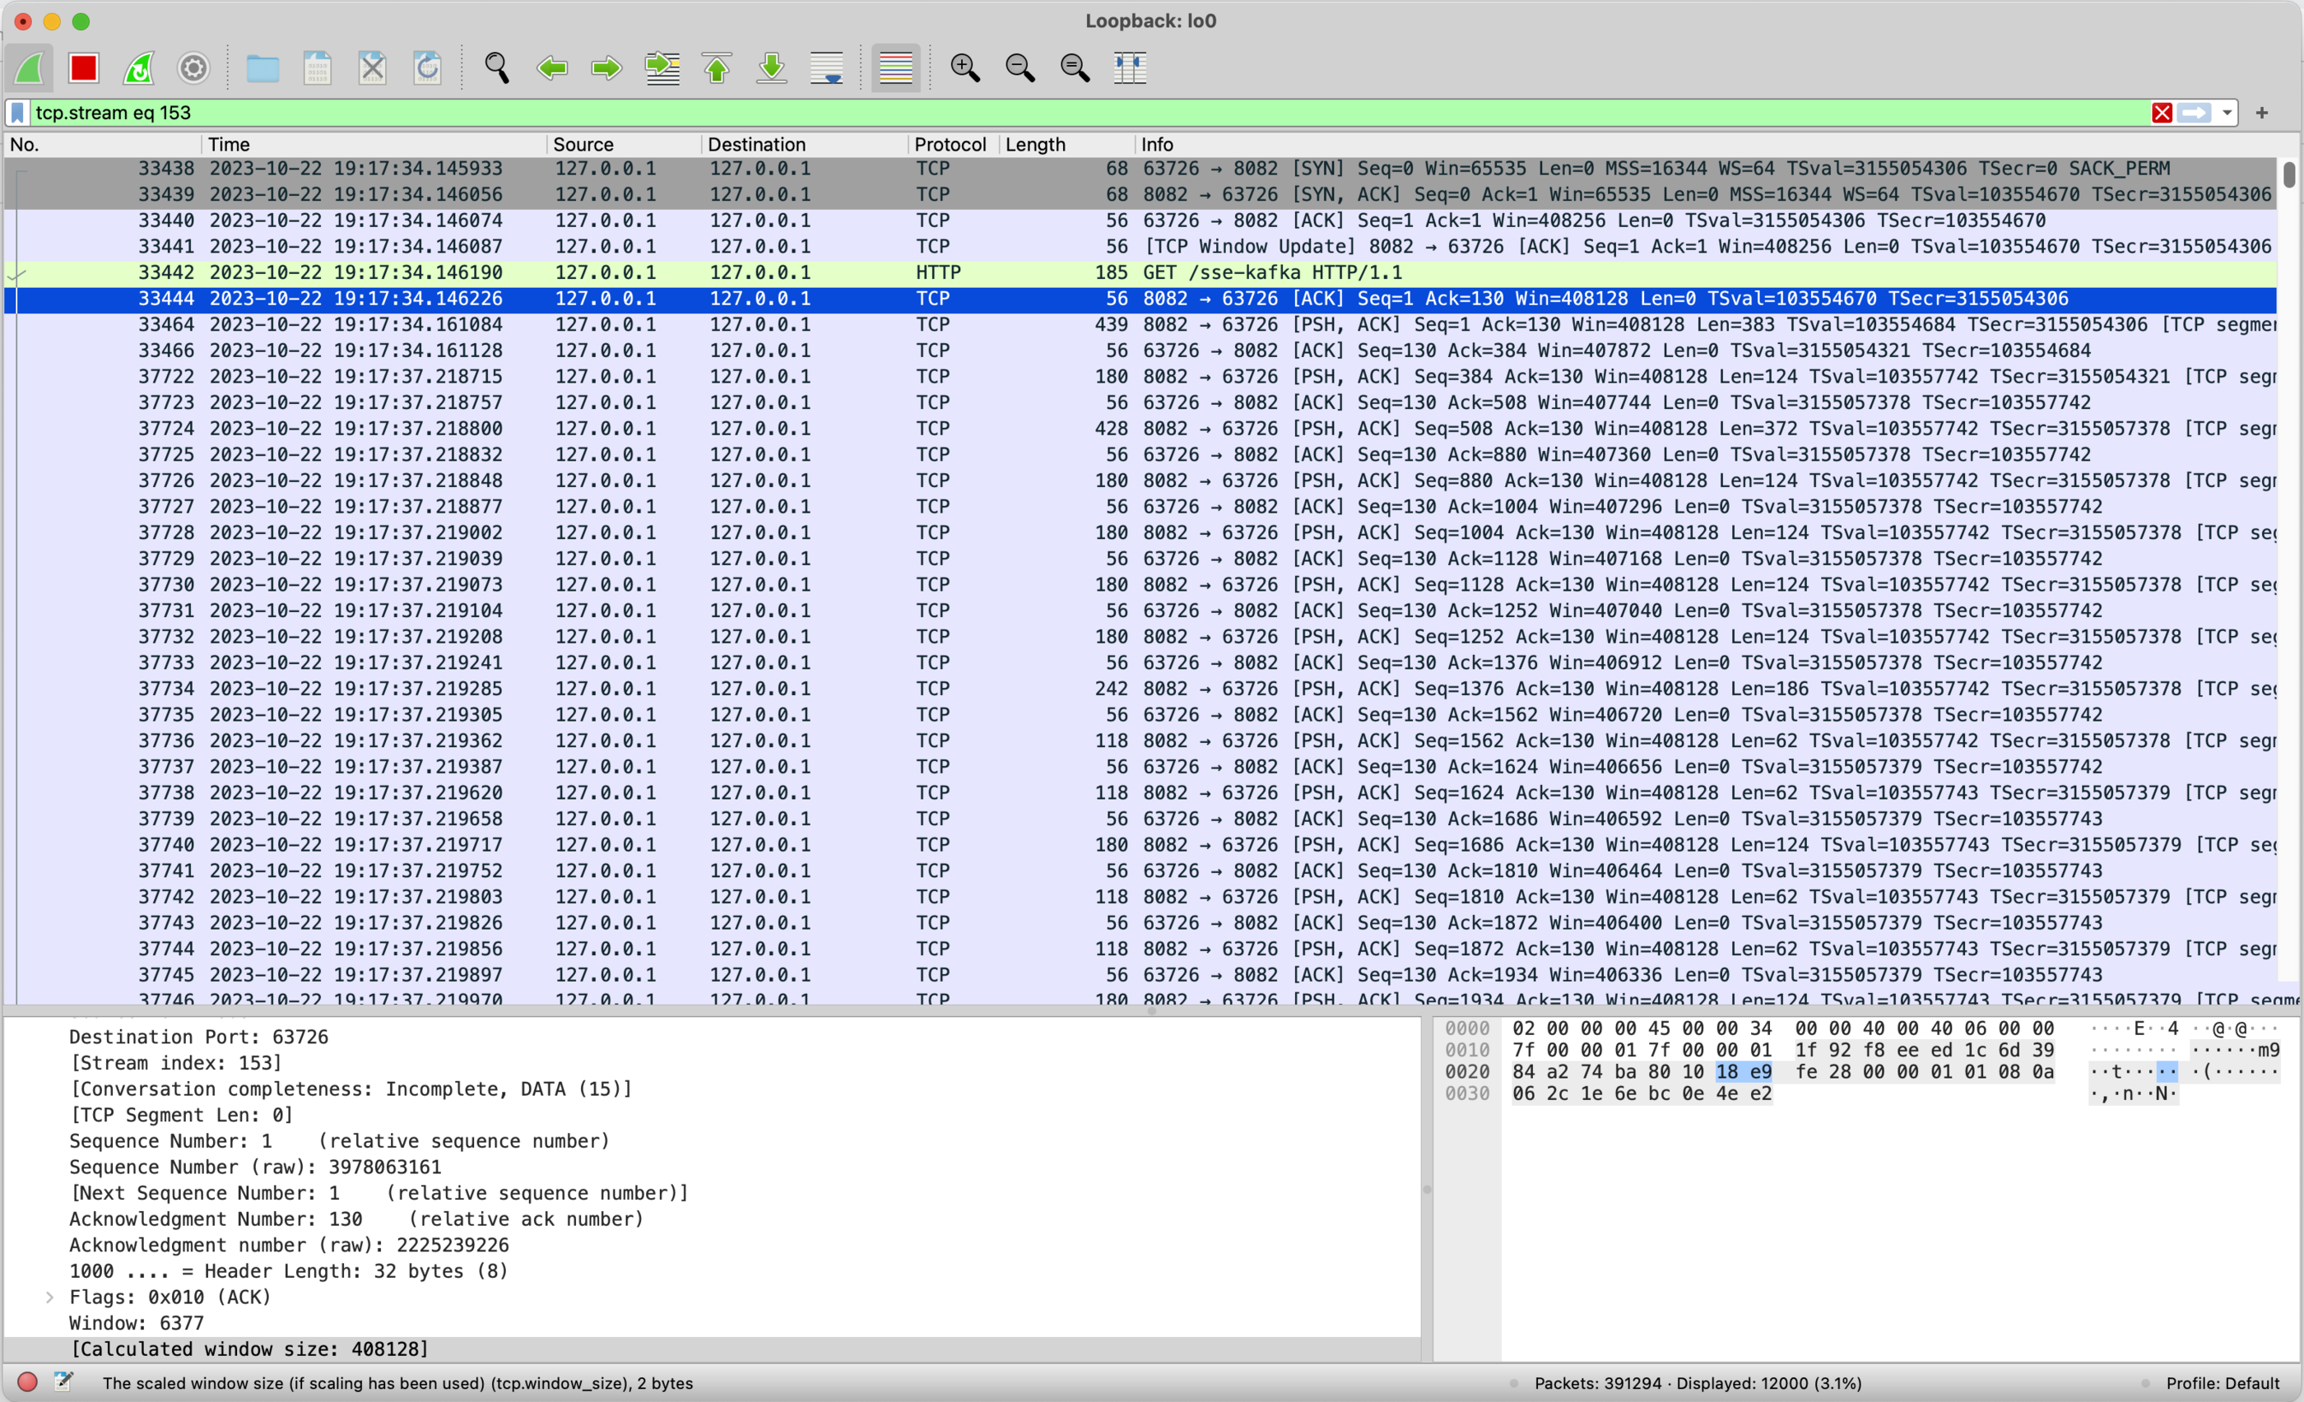Stop capturing packets with the red square

click(x=84, y=68)
